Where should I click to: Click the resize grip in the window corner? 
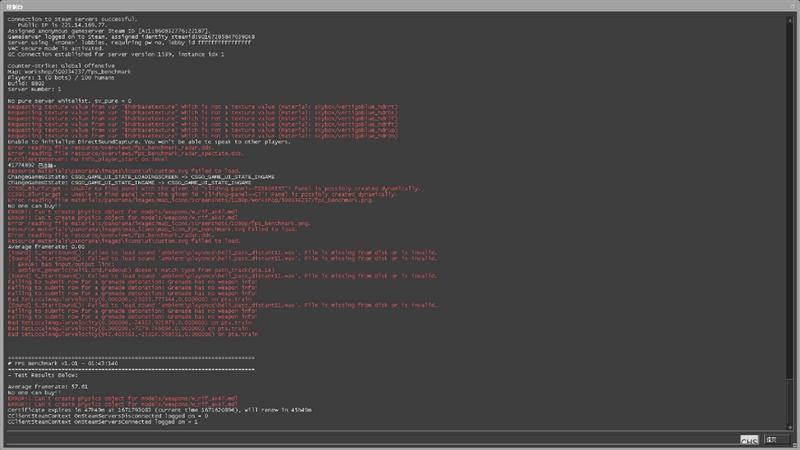tap(795, 445)
